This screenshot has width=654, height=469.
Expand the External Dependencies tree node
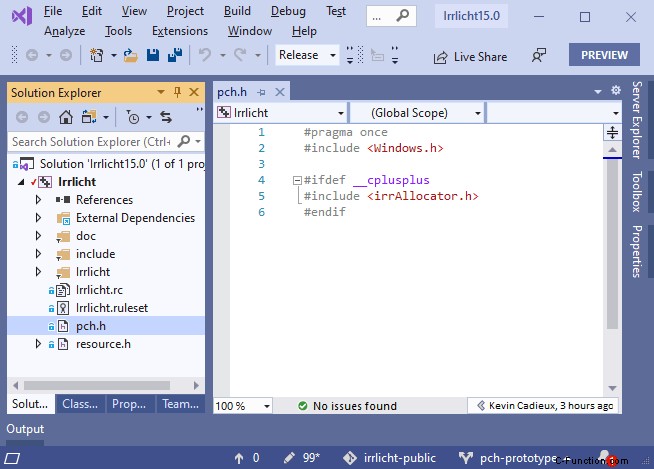click(39, 218)
